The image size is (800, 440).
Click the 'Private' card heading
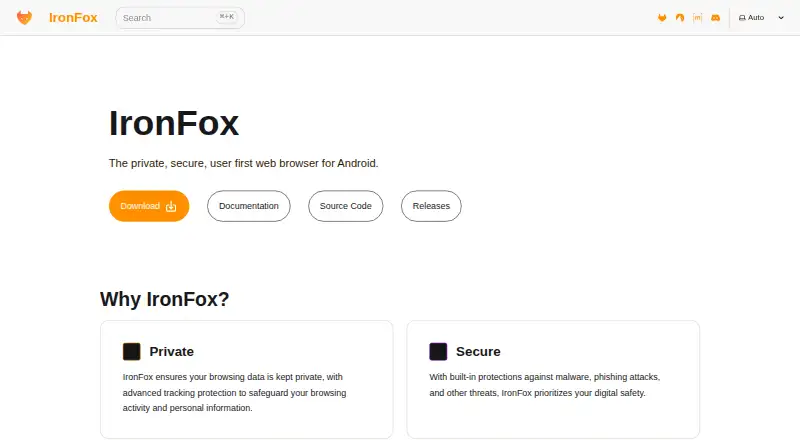[x=171, y=352]
